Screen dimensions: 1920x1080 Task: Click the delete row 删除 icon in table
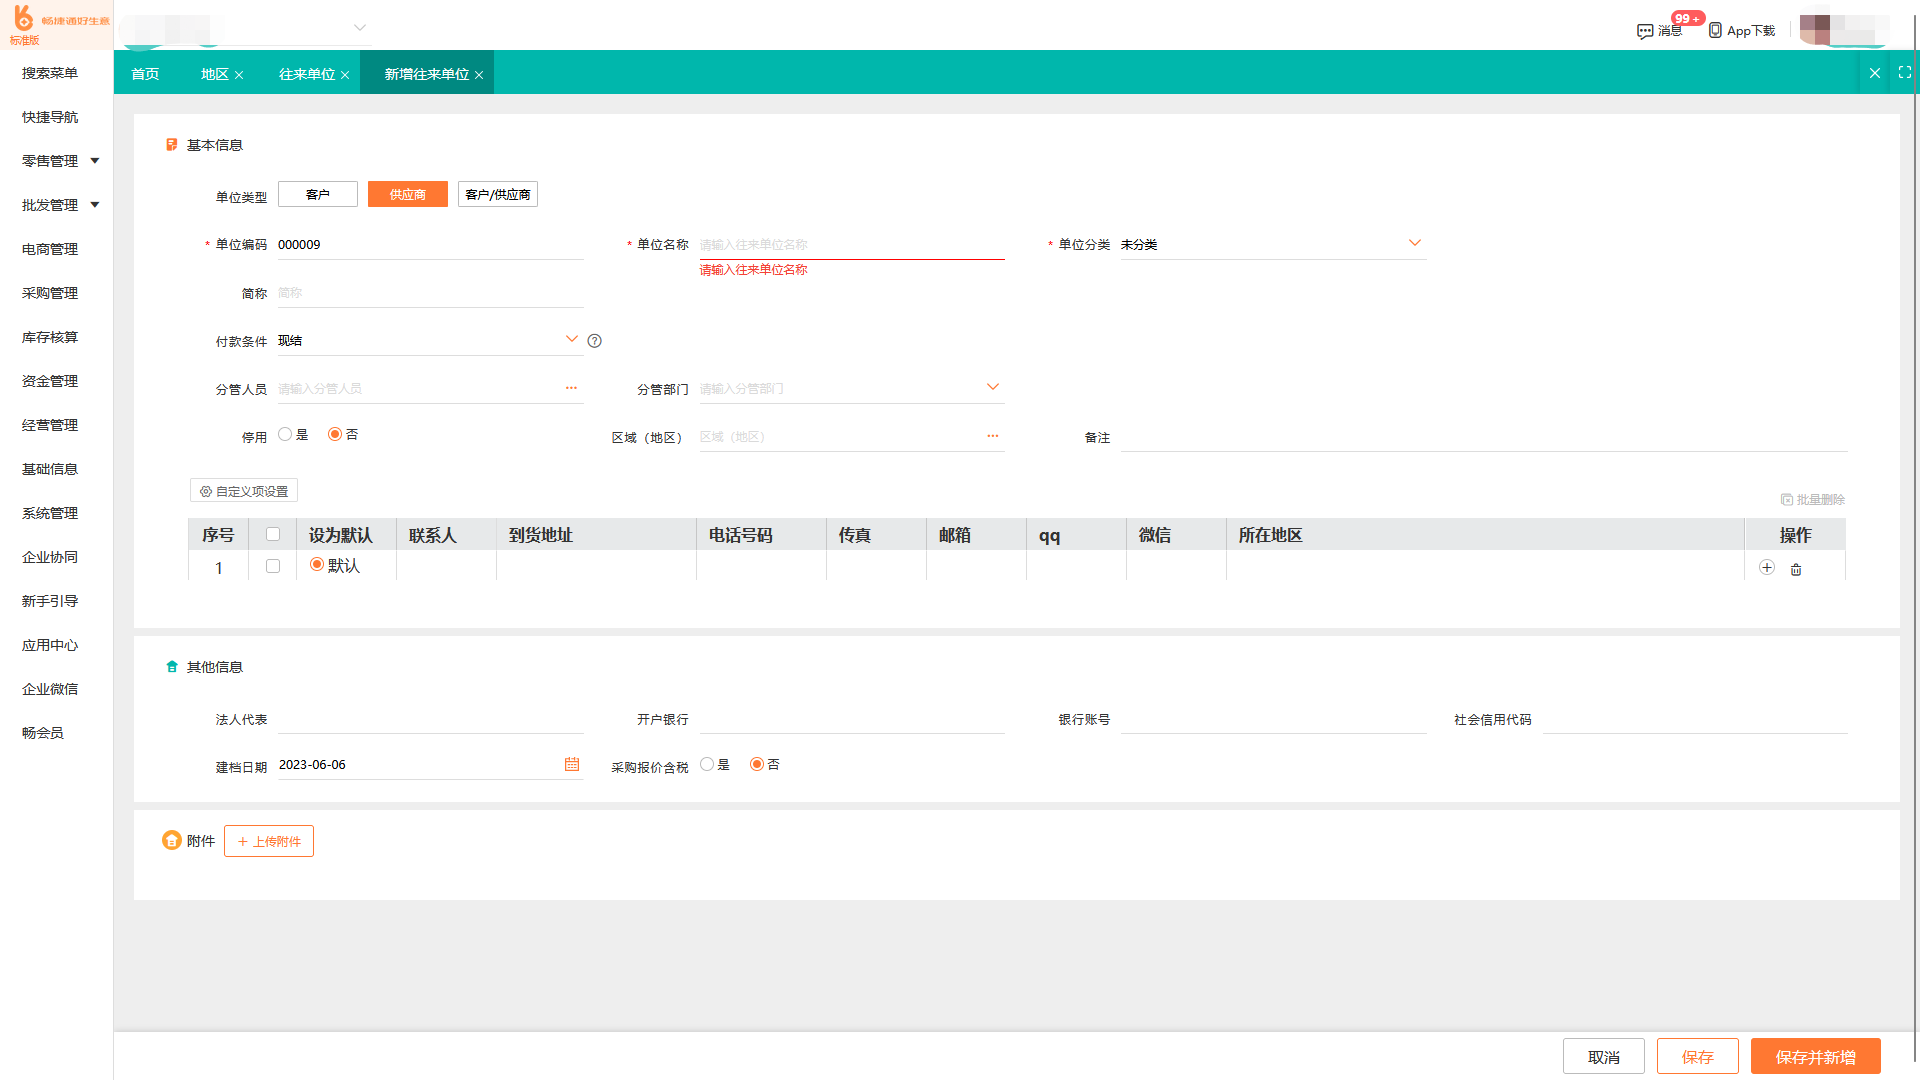pyautogui.click(x=1796, y=568)
